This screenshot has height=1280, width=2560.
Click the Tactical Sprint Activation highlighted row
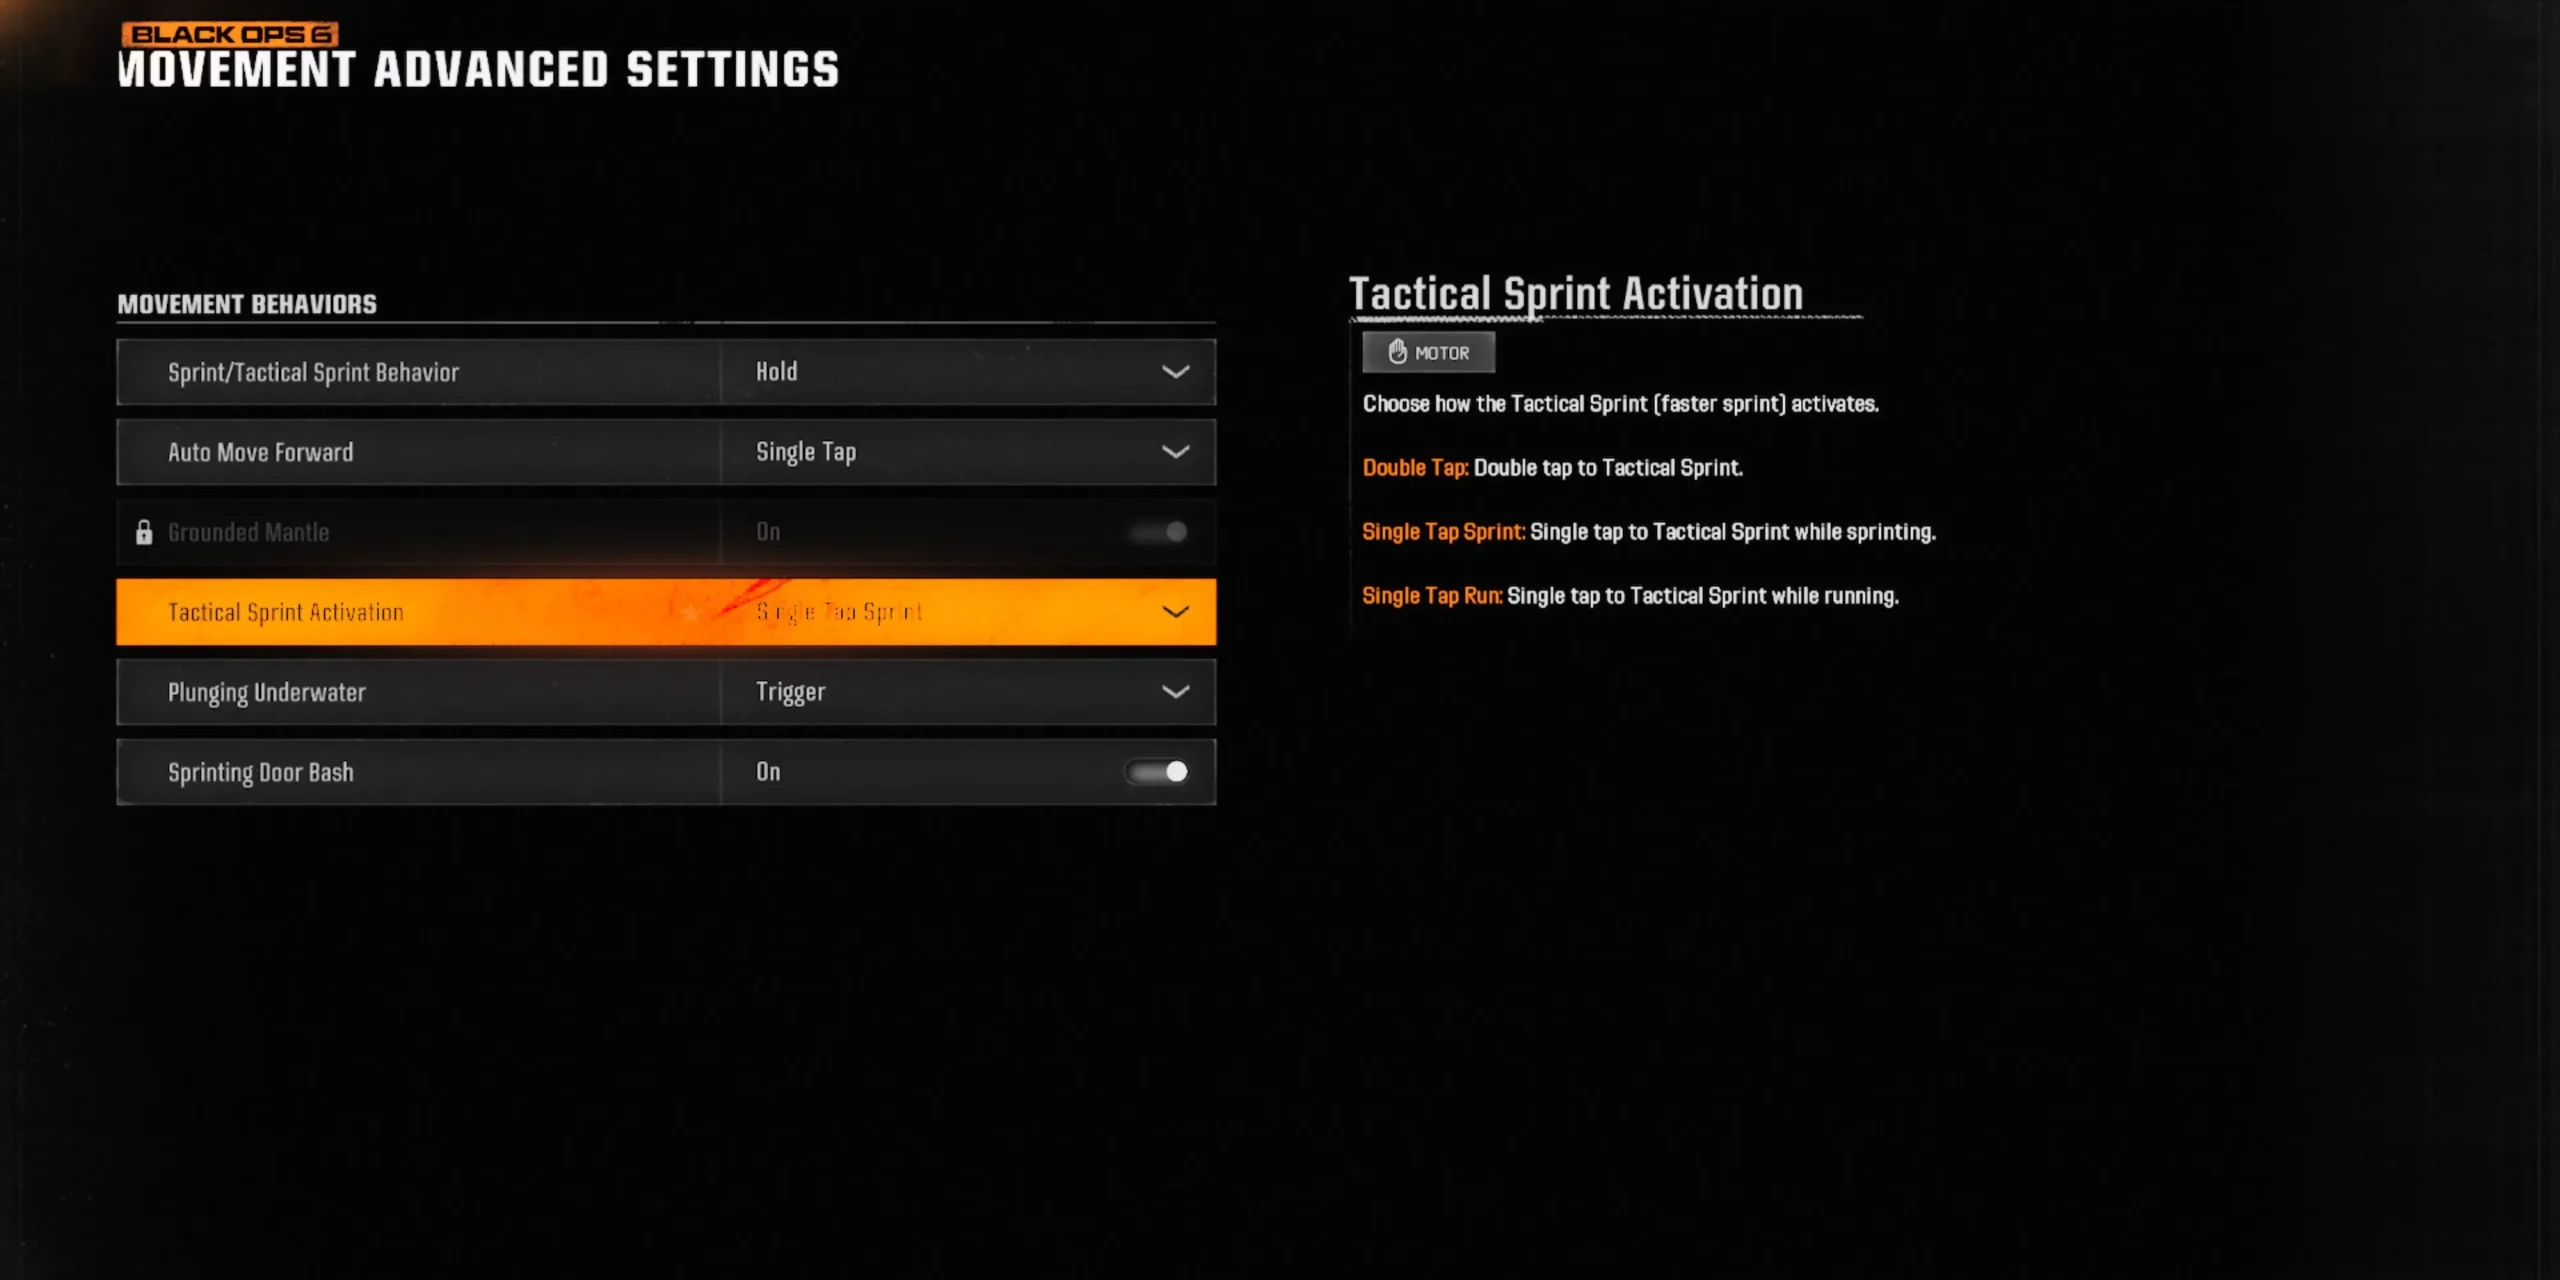coord(666,611)
